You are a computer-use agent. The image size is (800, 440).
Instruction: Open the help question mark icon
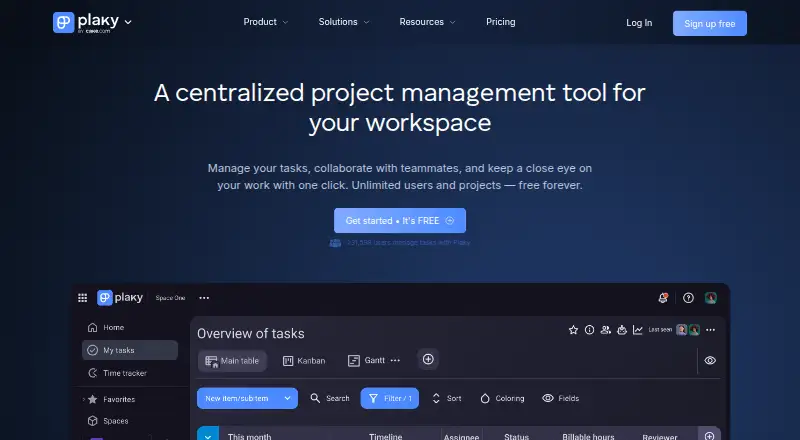point(688,298)
